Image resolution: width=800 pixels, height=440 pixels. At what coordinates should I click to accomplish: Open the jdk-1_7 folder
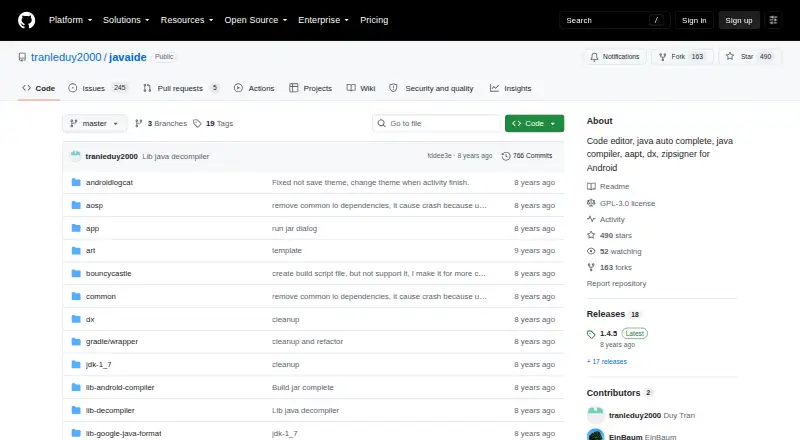tap(98, 364)
